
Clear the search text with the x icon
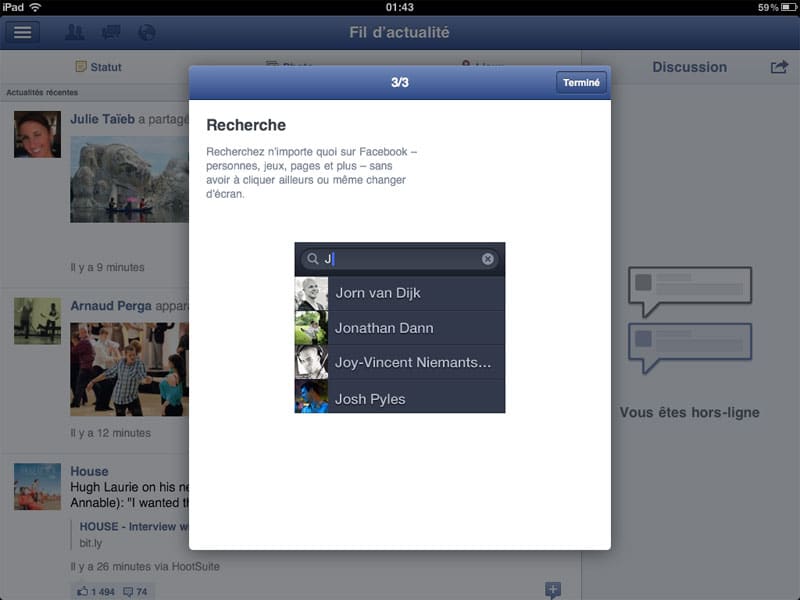pos(487,259)
